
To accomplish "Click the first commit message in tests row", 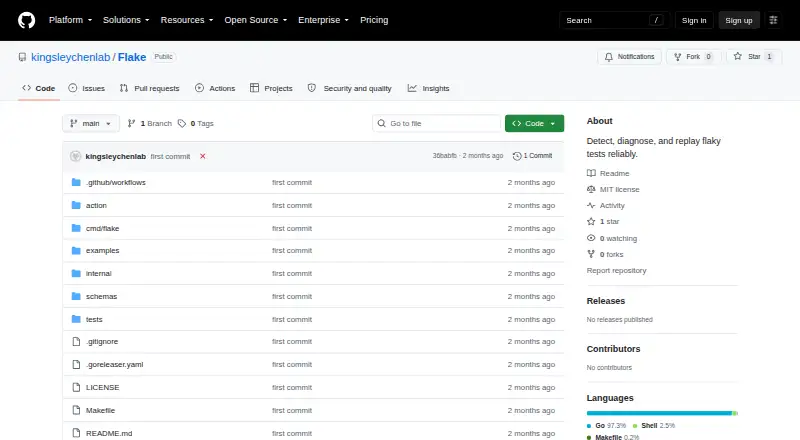I will [x=292, y=320].
